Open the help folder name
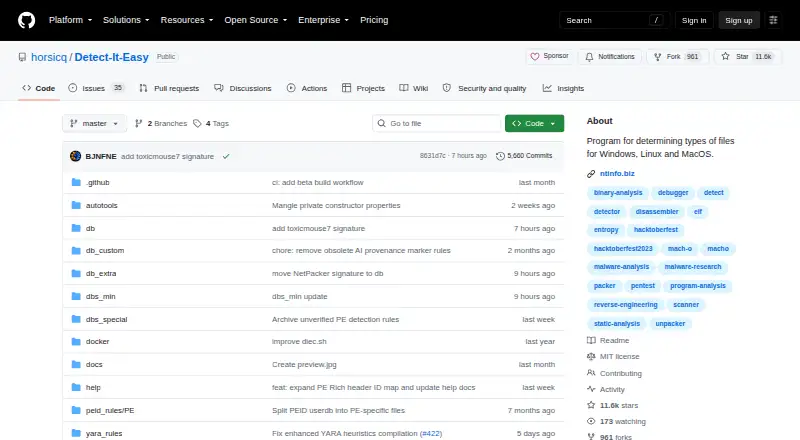The height and width of the screenshot is (440, 800). click(93, 387)
